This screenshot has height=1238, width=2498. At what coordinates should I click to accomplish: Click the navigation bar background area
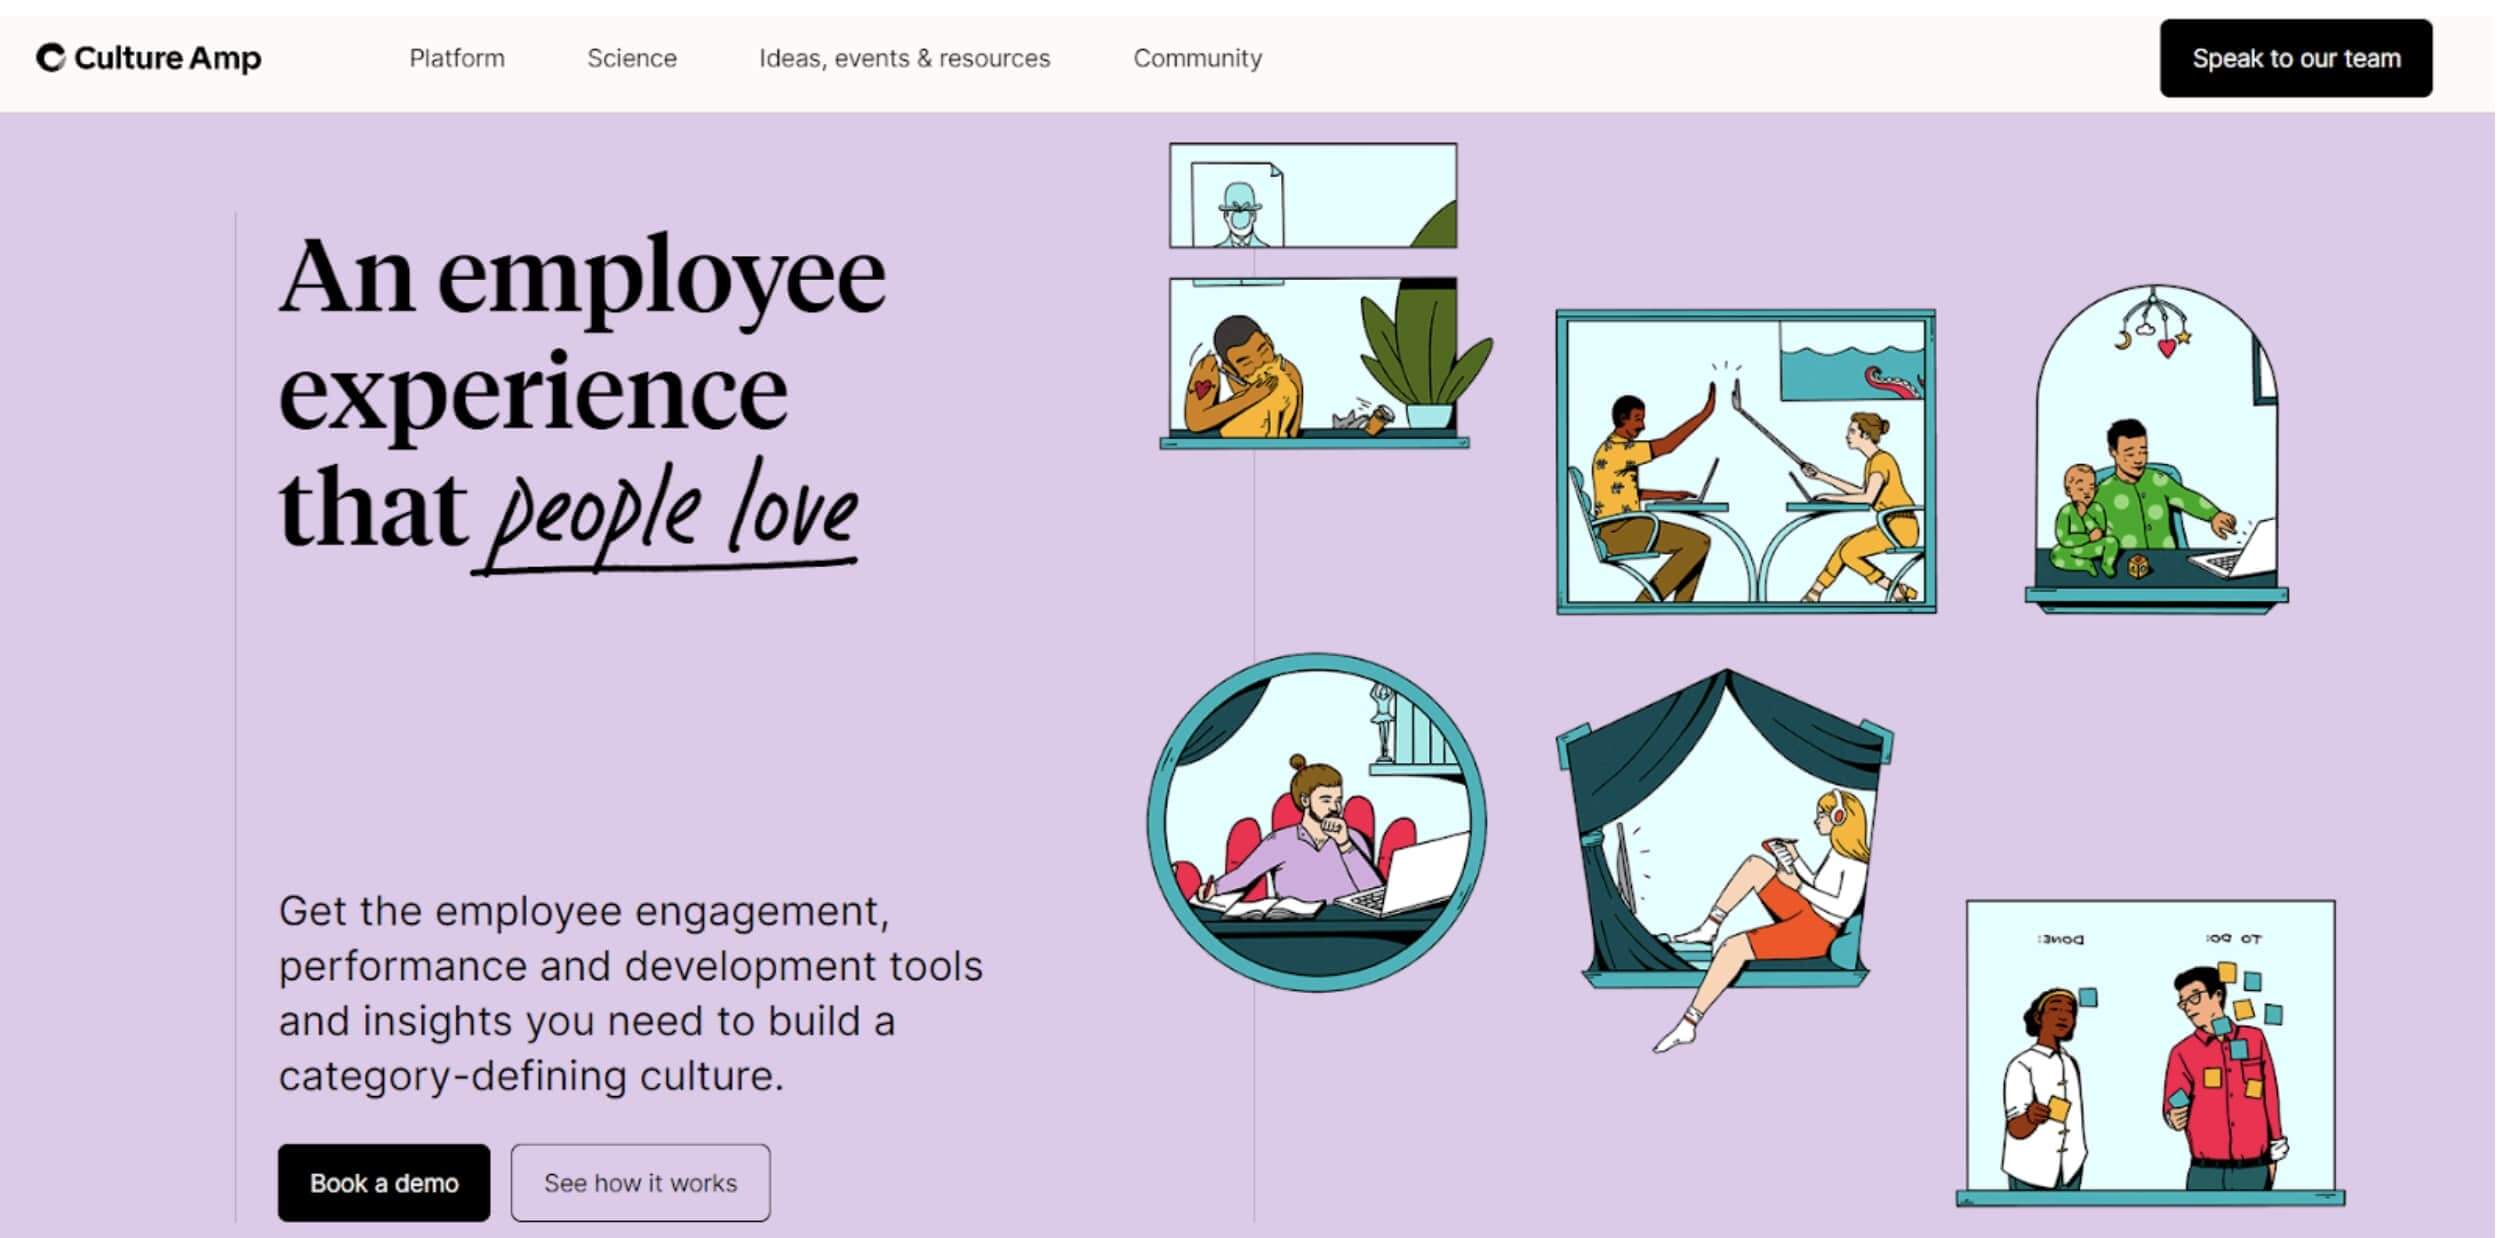click(1700, 58)
